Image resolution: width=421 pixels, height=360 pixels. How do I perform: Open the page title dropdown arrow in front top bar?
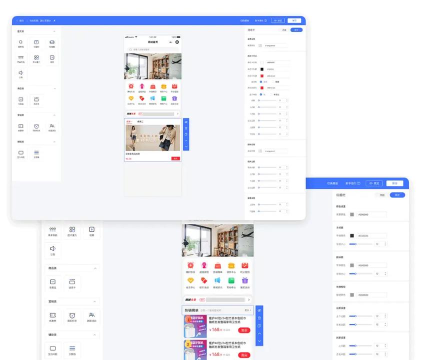[x=54, y=21]
